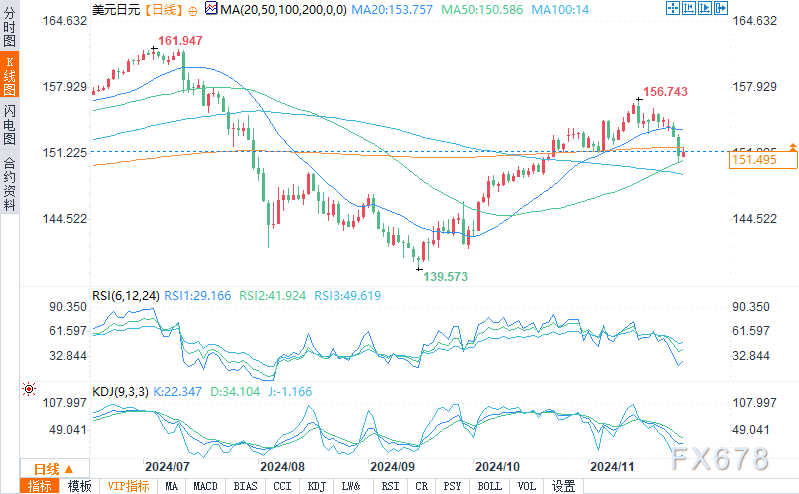
Task: Click the red sun icon beside KDJ
Action: tap(28, 387)
